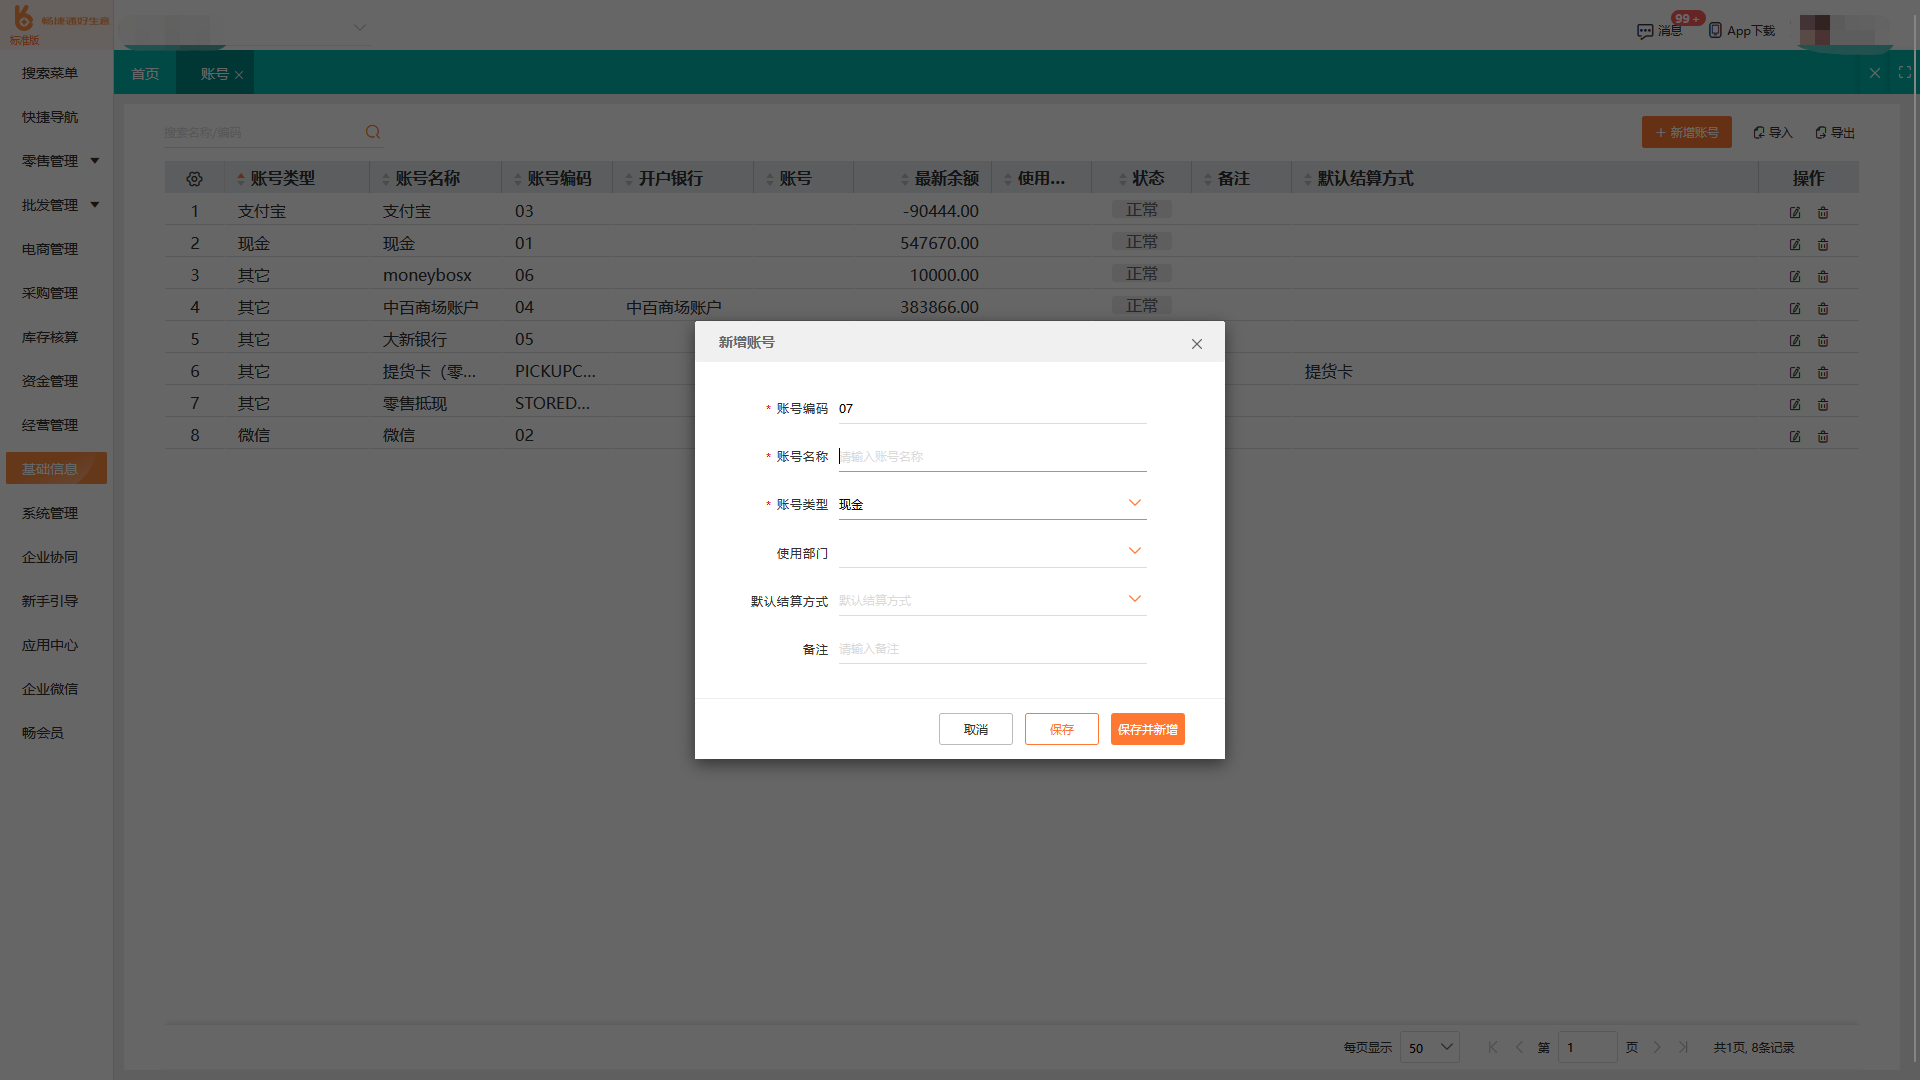
Task: Toggle 零售管理 sidebar section
Action: pyautogui.click(x=53, y=161)
